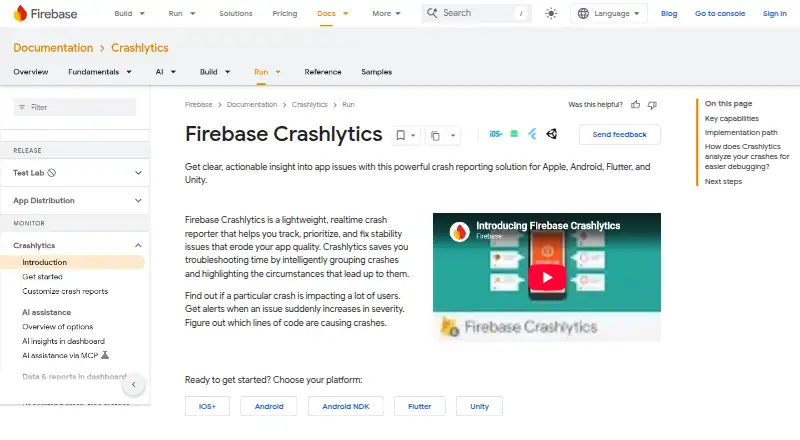Viewport: 800px width, 440px height.
Task: Switch to the Reference tab
Action: point(323,72)
